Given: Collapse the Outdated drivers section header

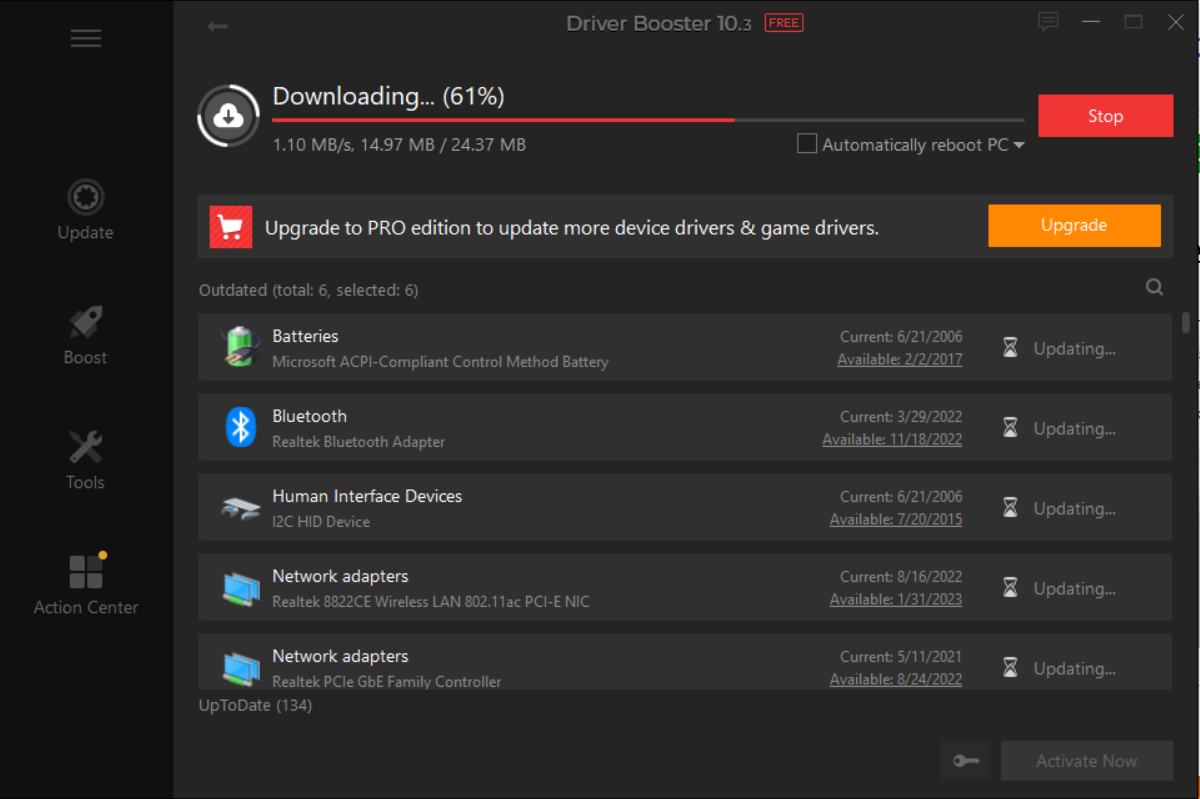Looking at the screenshot, I should [x=308, y=290].
